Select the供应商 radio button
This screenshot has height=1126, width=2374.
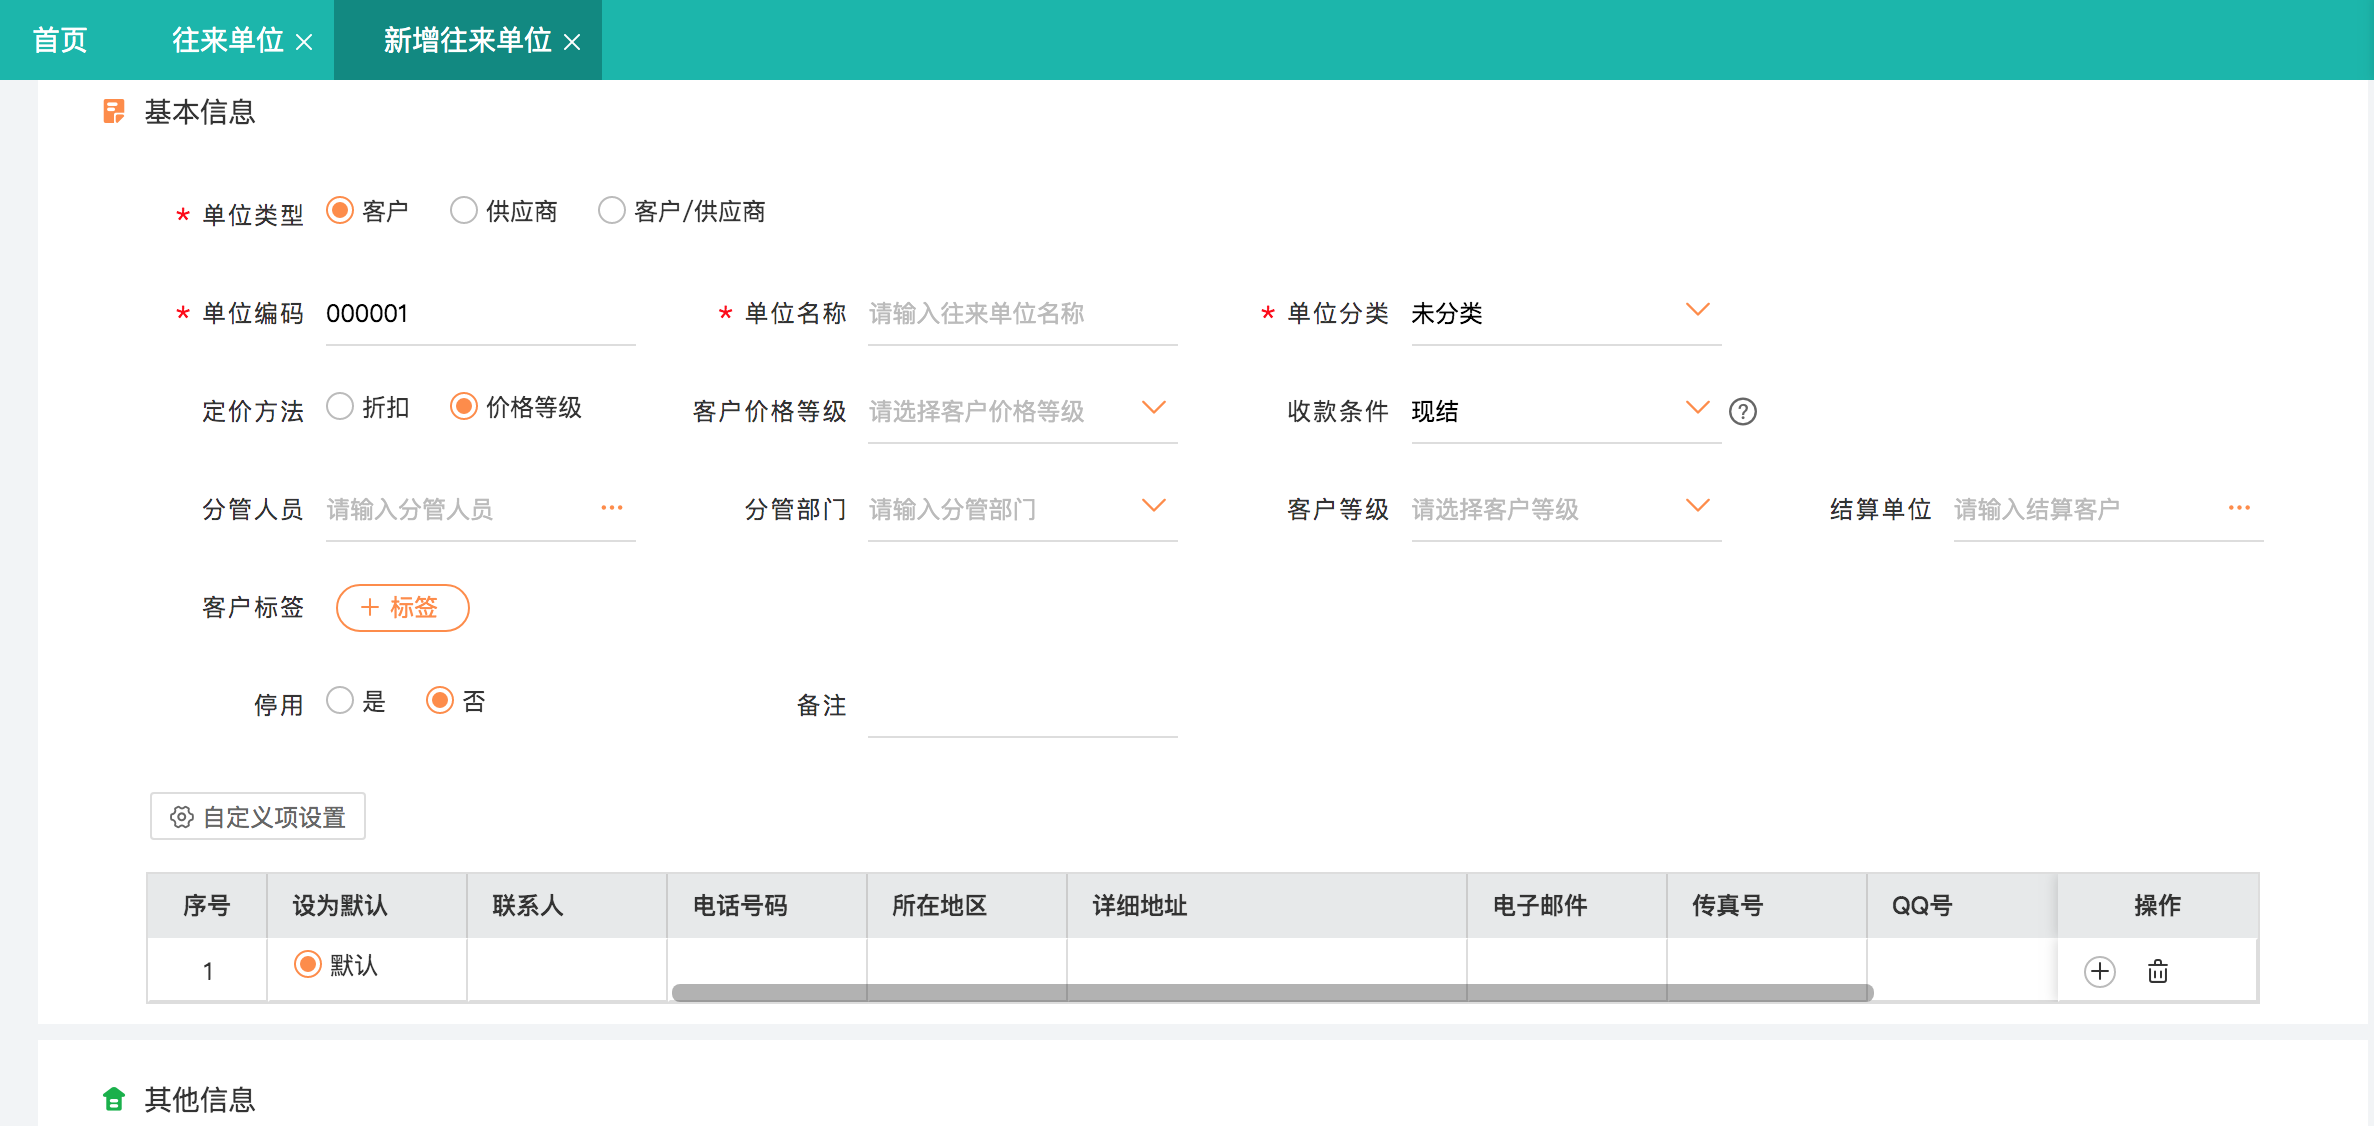click(462, 212)
